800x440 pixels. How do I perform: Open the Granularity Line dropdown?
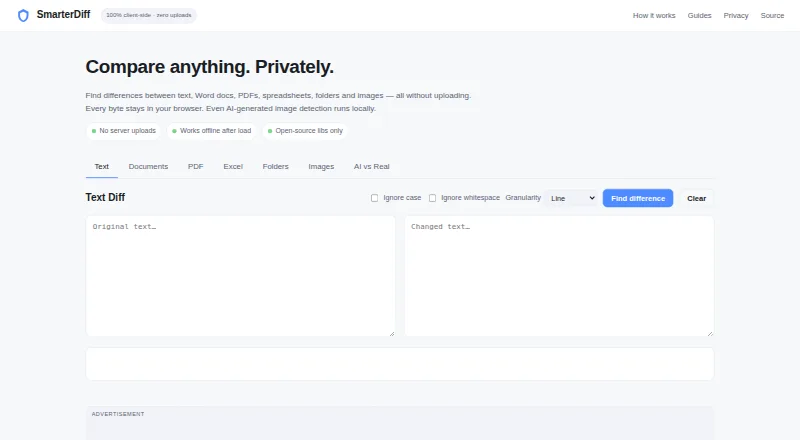click(571, 198)
